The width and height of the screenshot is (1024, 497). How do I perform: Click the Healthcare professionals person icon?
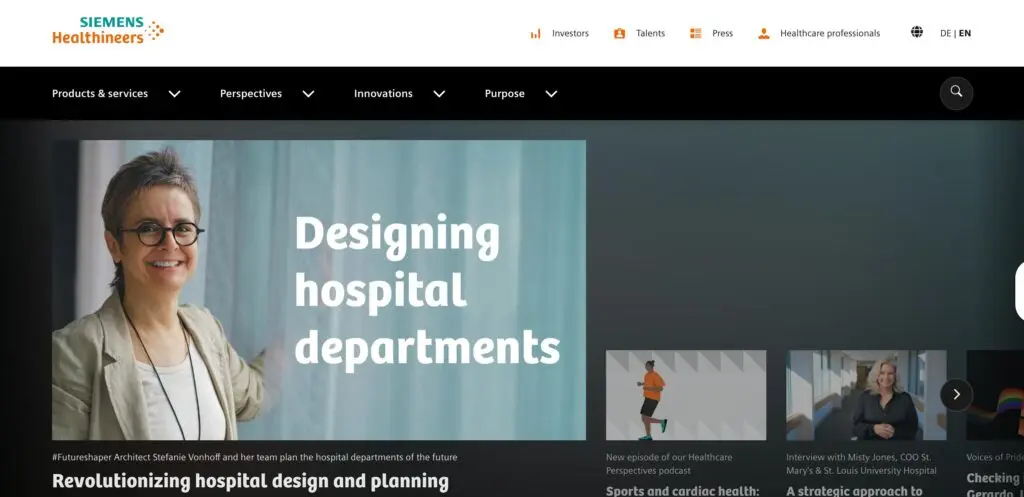pyautogui.click(x=764, y=33)
